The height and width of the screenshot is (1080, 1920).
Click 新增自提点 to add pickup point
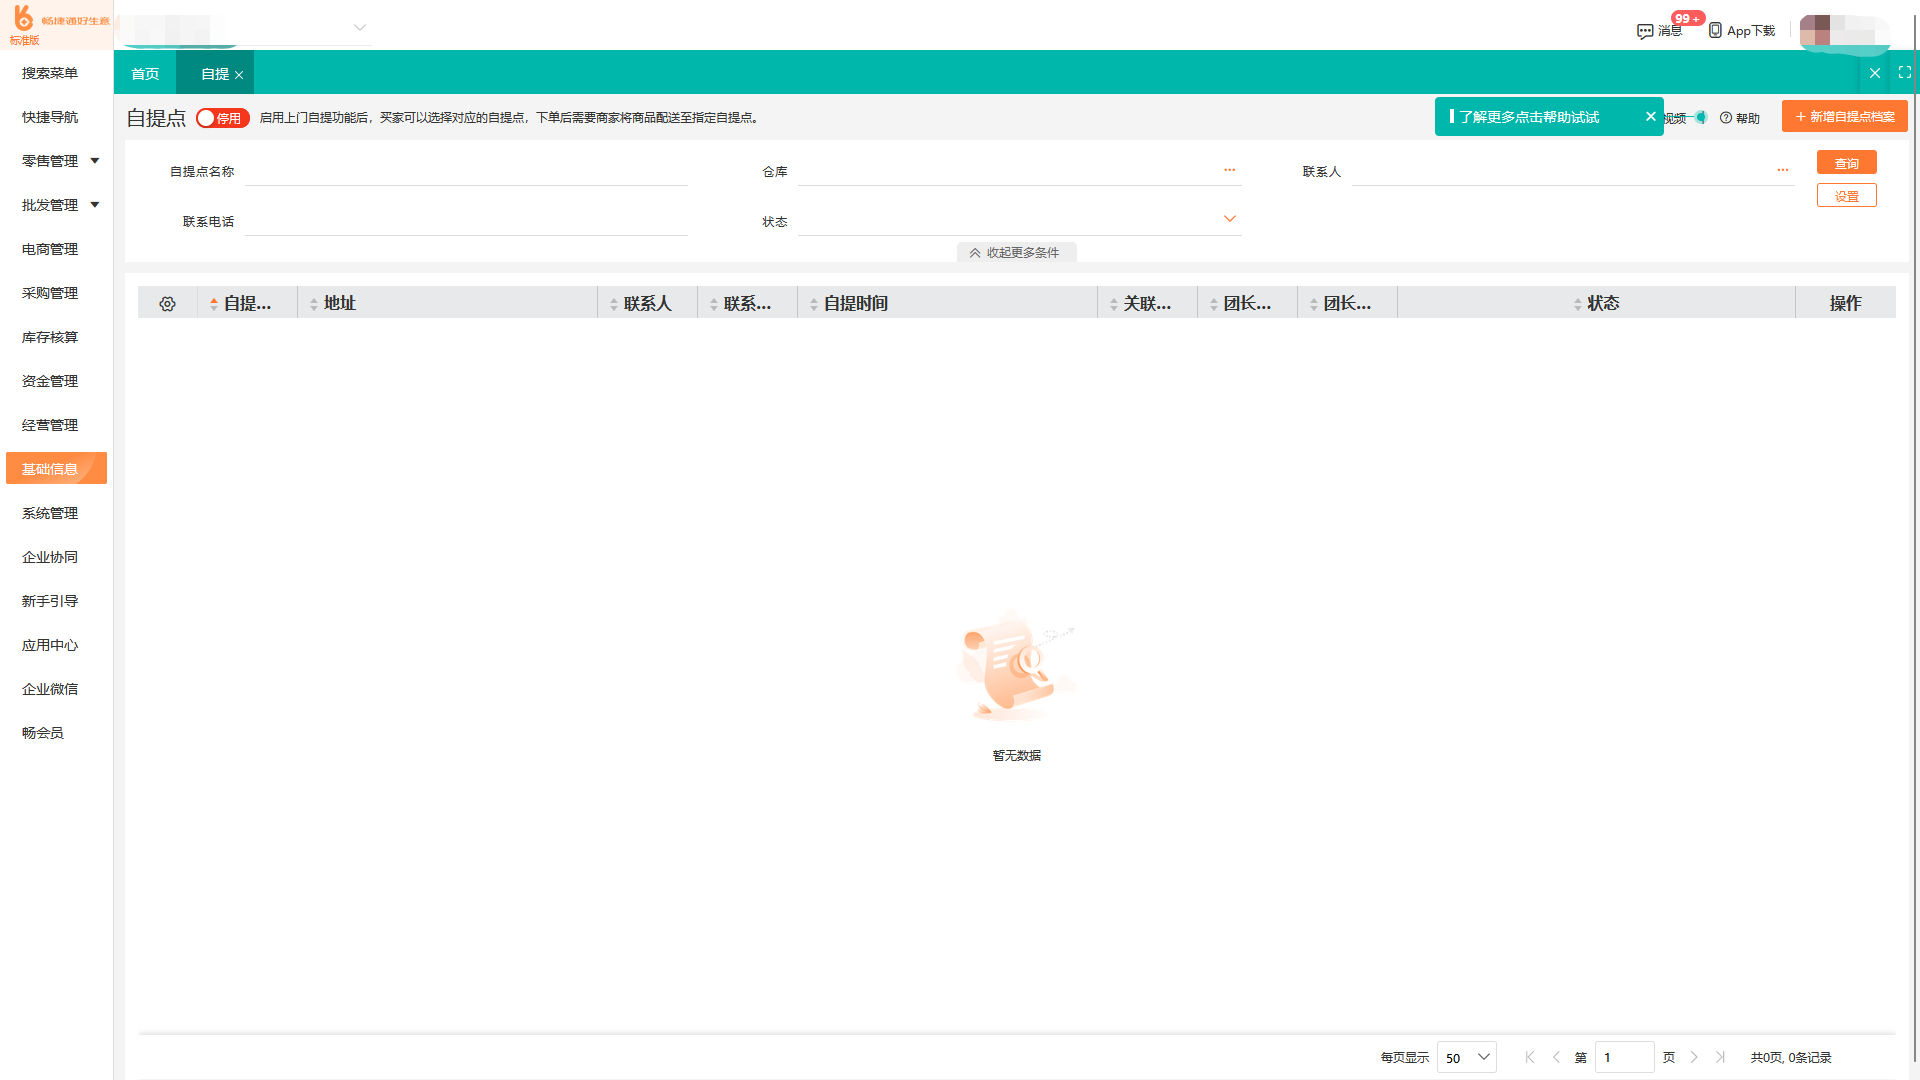1844,117
